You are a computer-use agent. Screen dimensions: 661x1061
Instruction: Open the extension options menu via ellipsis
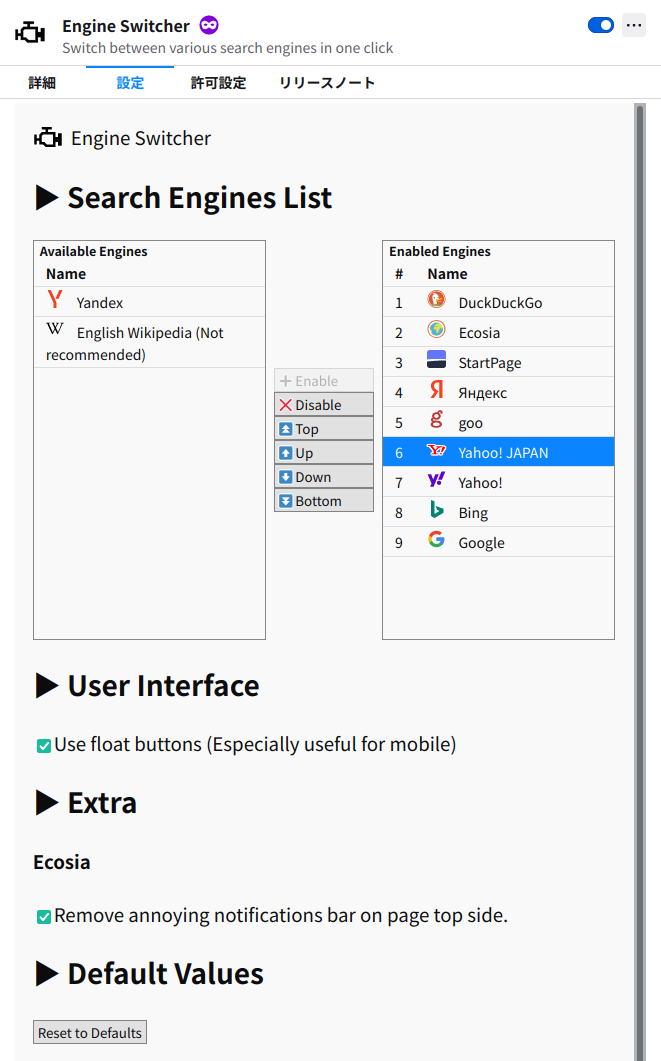[x=634, y=24]
